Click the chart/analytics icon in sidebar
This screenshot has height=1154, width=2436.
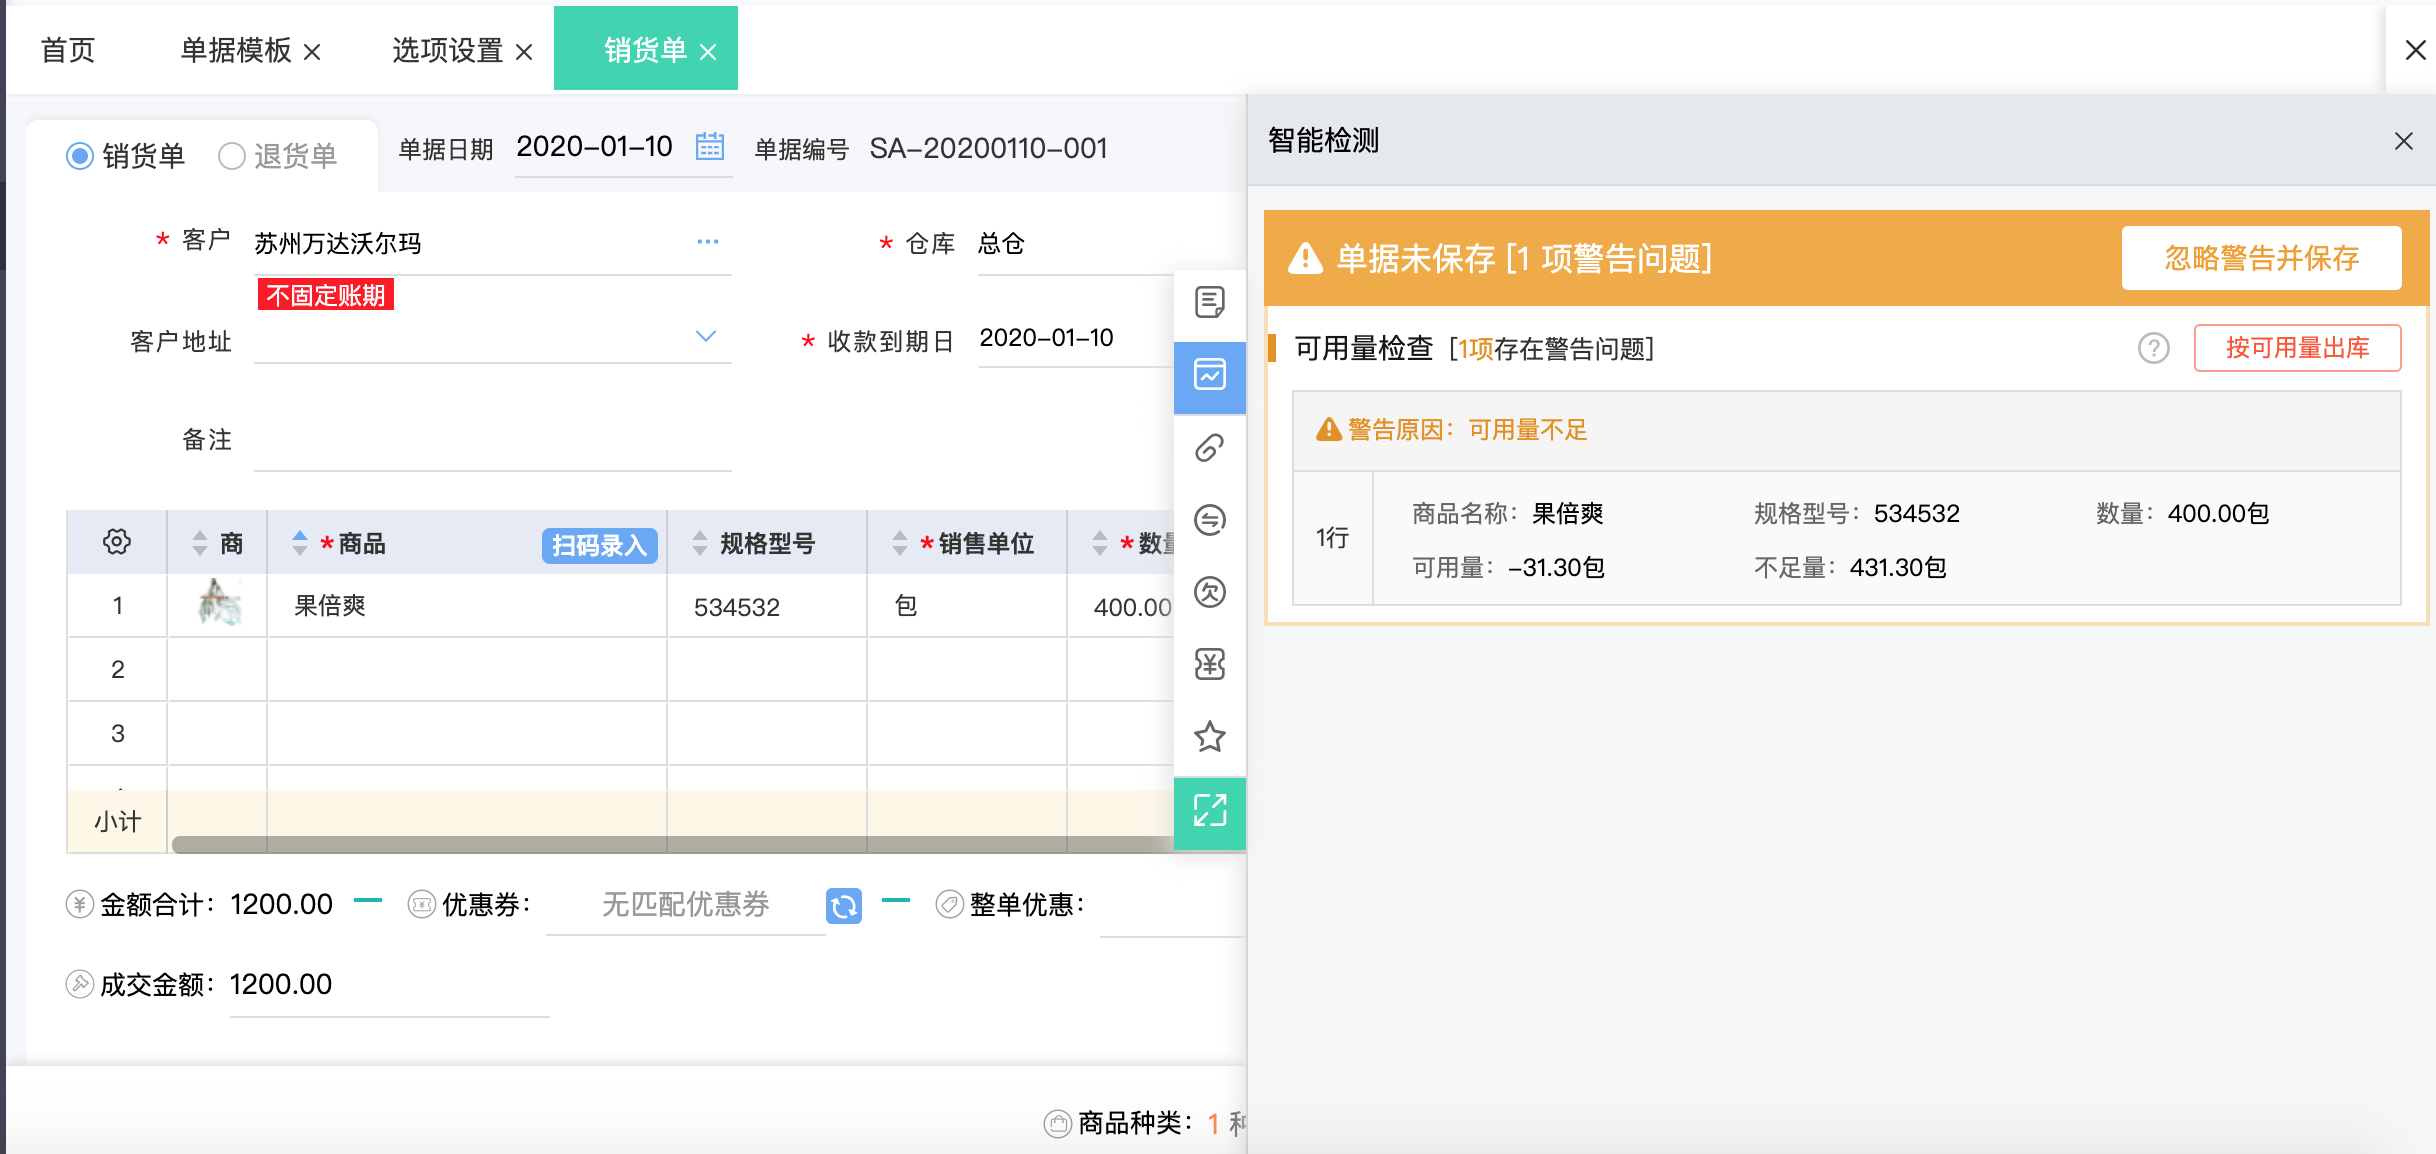(1210, 379)
